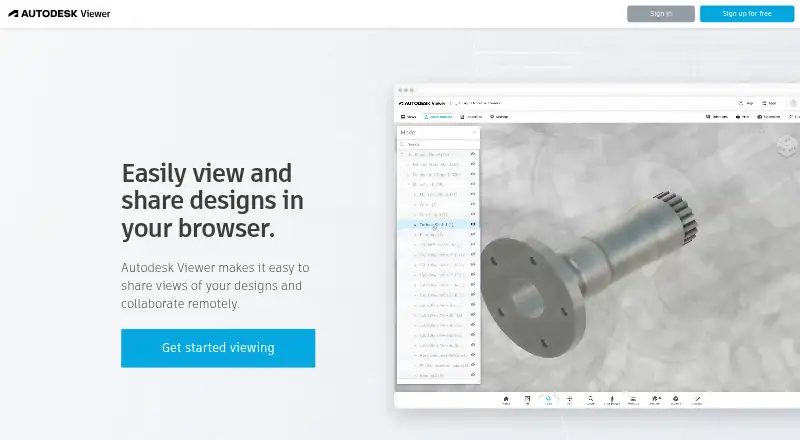Open Help in the preview header
The width and height of the screenshot is (800, 440).
tap(746, 103)
